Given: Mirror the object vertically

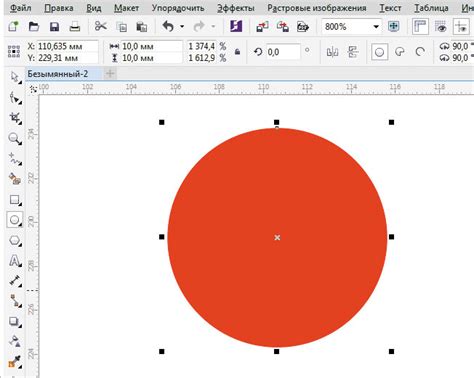Looking at the screenshot, I should (353, 52).
